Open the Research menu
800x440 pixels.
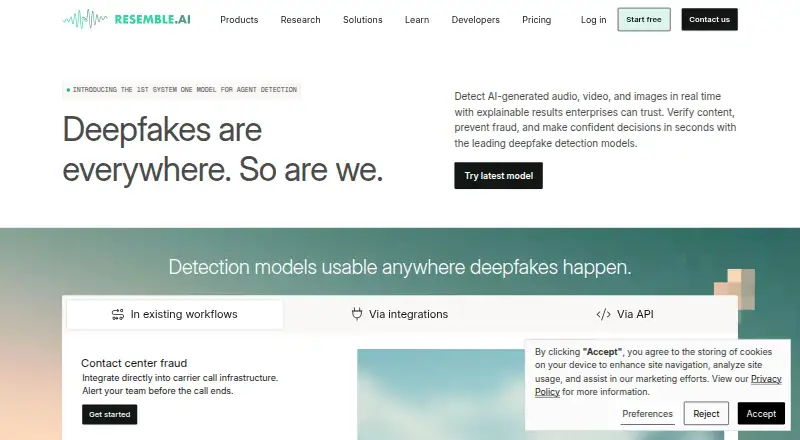[x=301, y=20]
